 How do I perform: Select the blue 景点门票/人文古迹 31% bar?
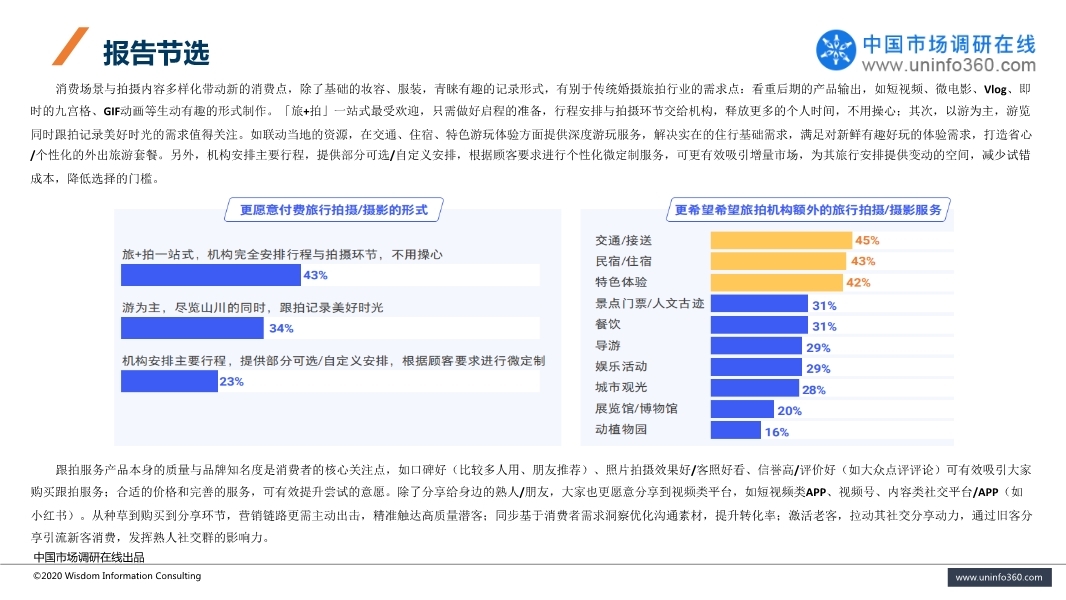(x=759, y=304)
